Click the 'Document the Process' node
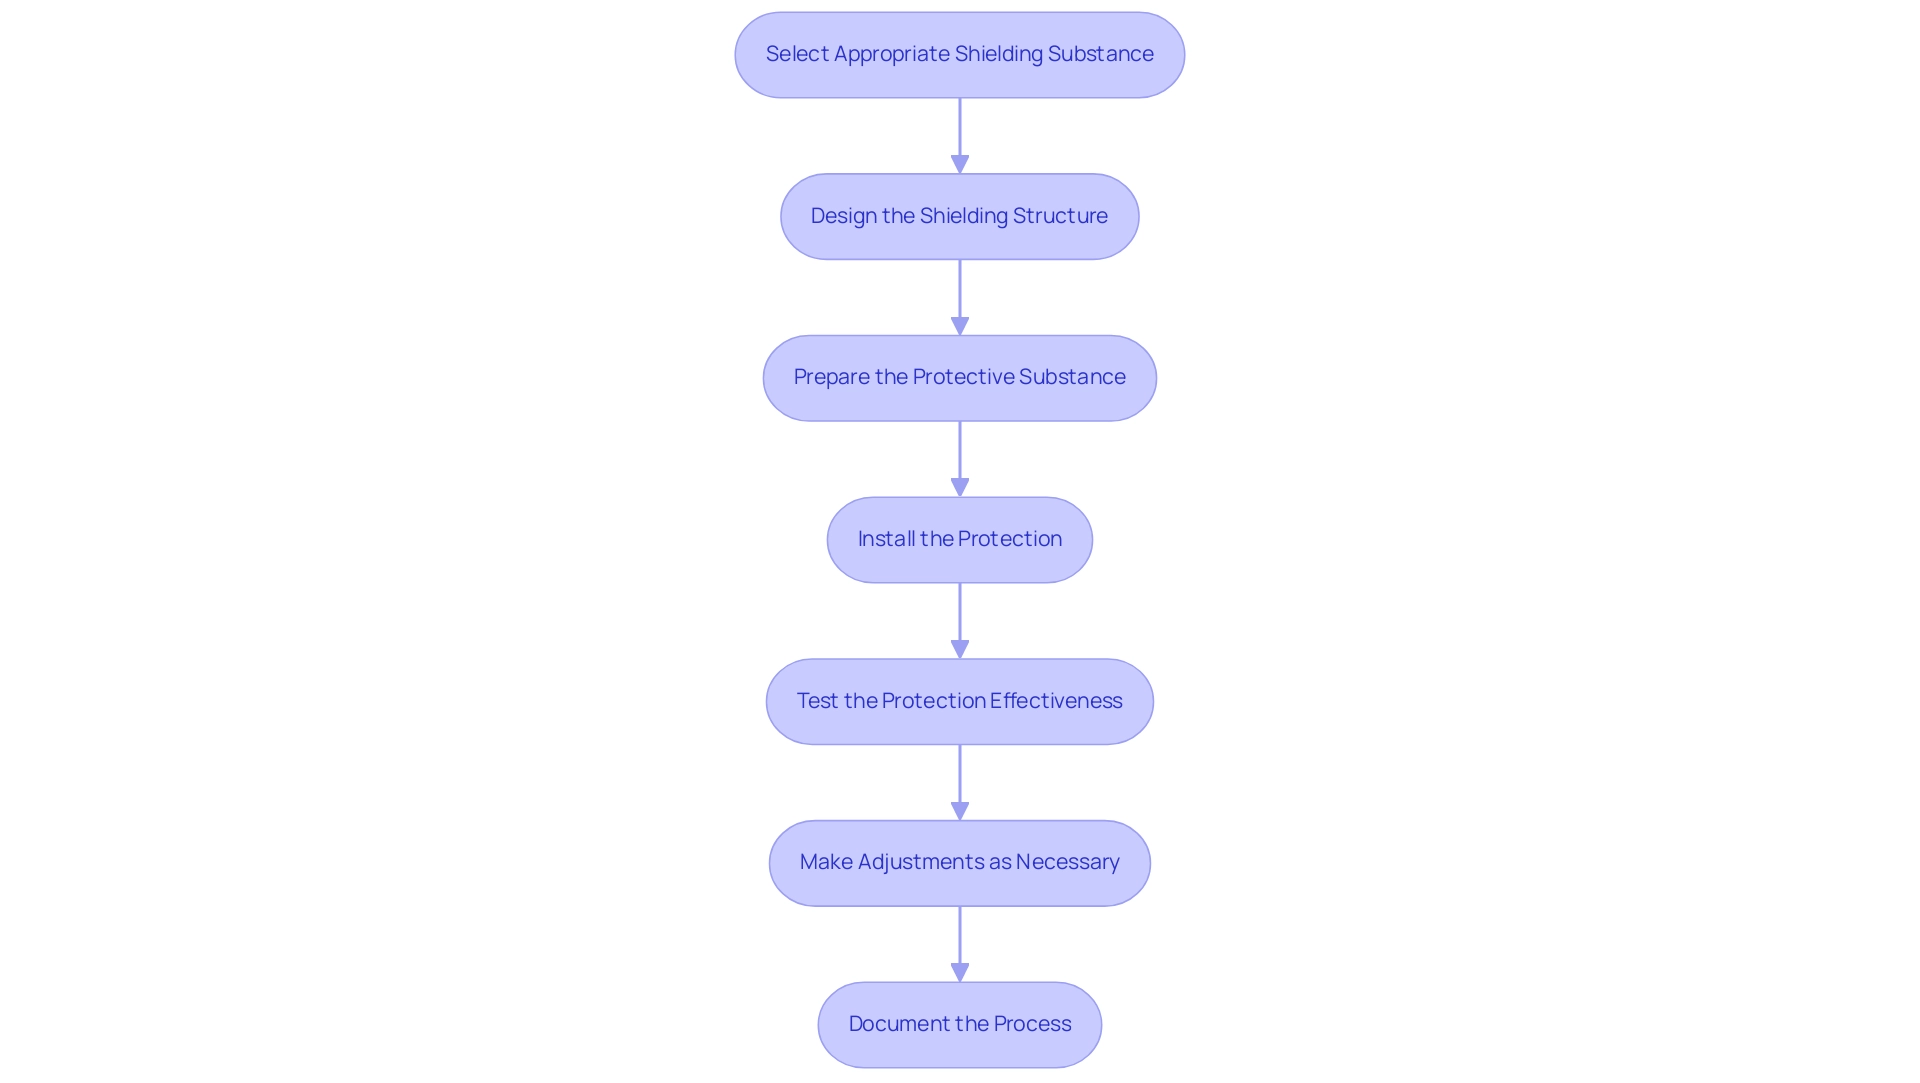Image resolution: width=1920 pixels, height=1083 pixels. (960, 1024)
